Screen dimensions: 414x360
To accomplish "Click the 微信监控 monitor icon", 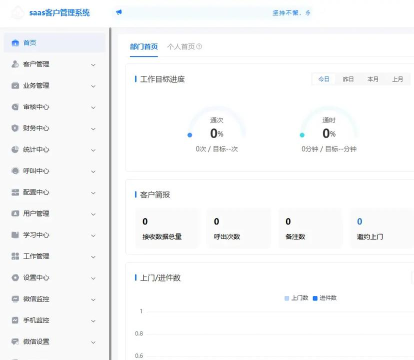I will (15, 299).
